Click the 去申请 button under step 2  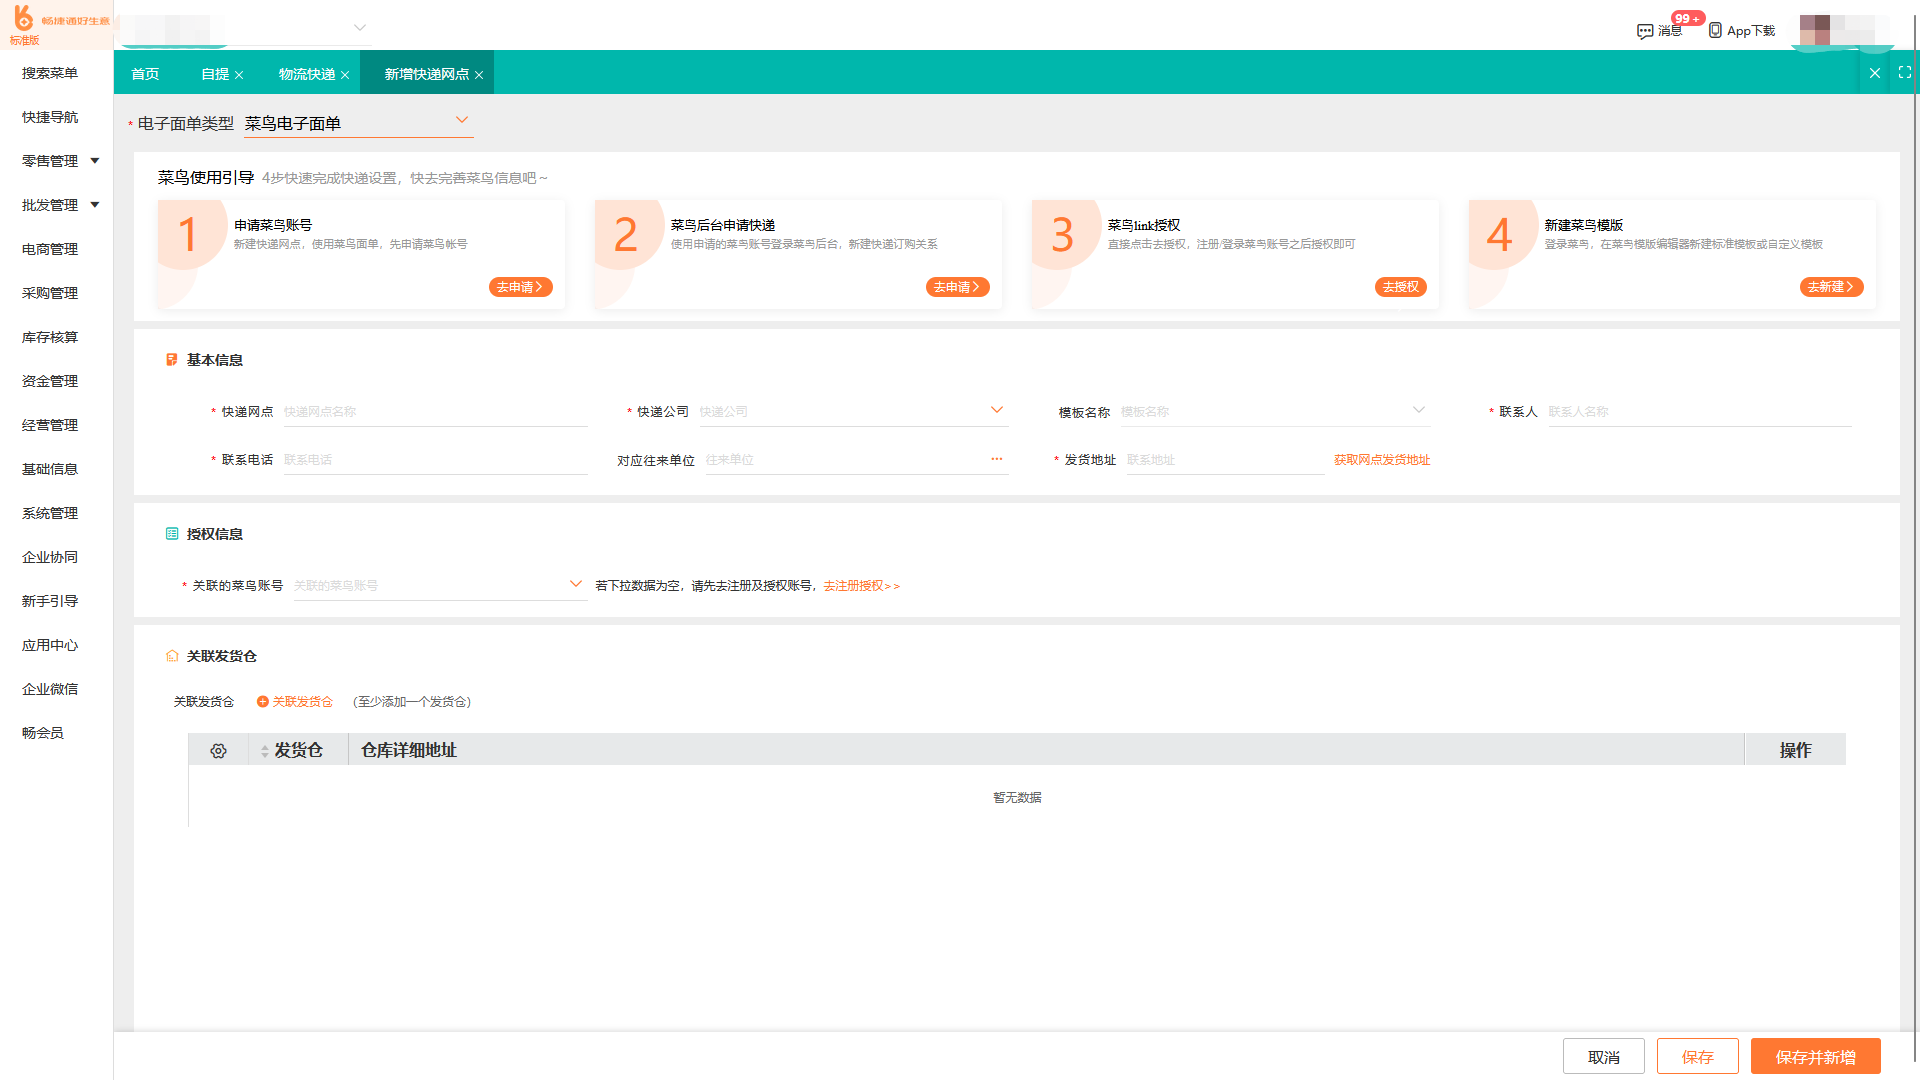959,286
